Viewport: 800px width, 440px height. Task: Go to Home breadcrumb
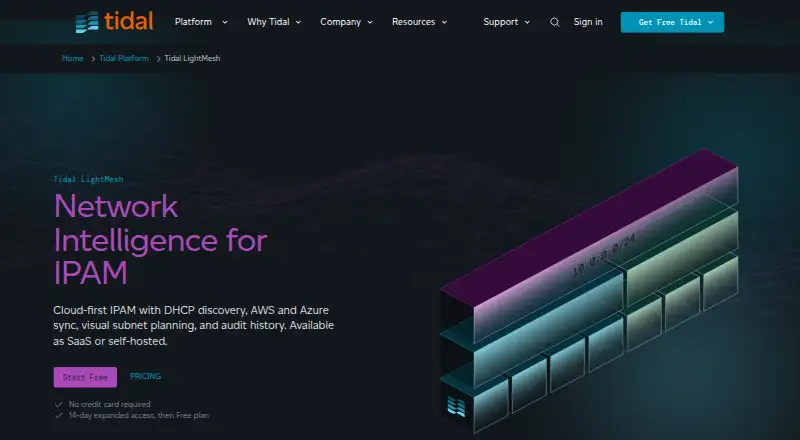(72, 58)
